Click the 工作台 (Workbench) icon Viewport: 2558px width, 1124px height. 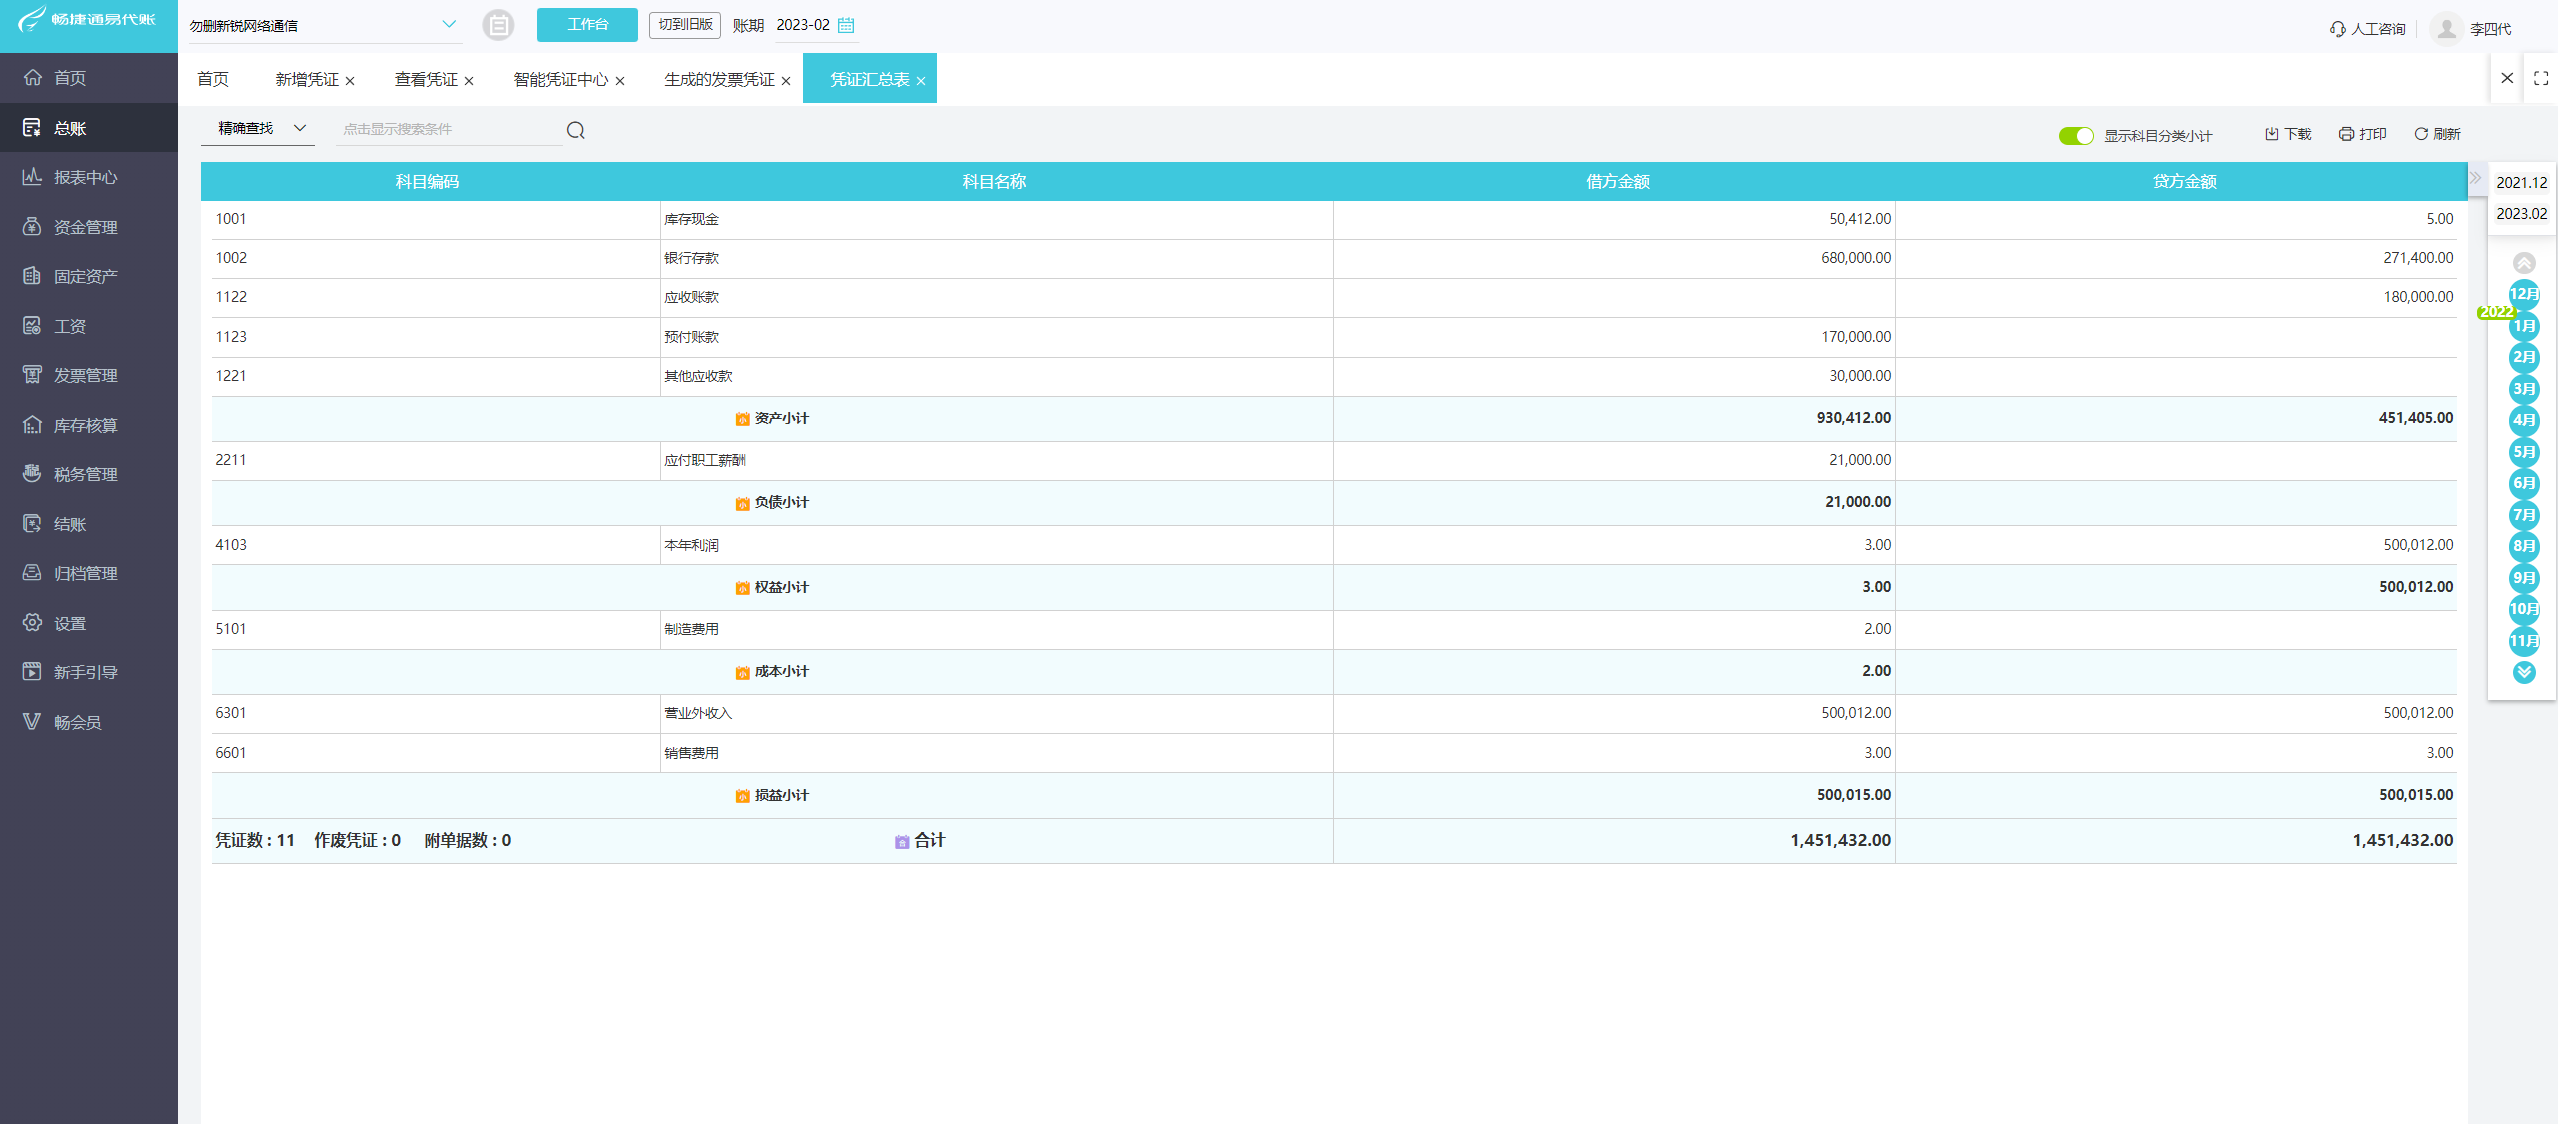(x=587, y=24)
